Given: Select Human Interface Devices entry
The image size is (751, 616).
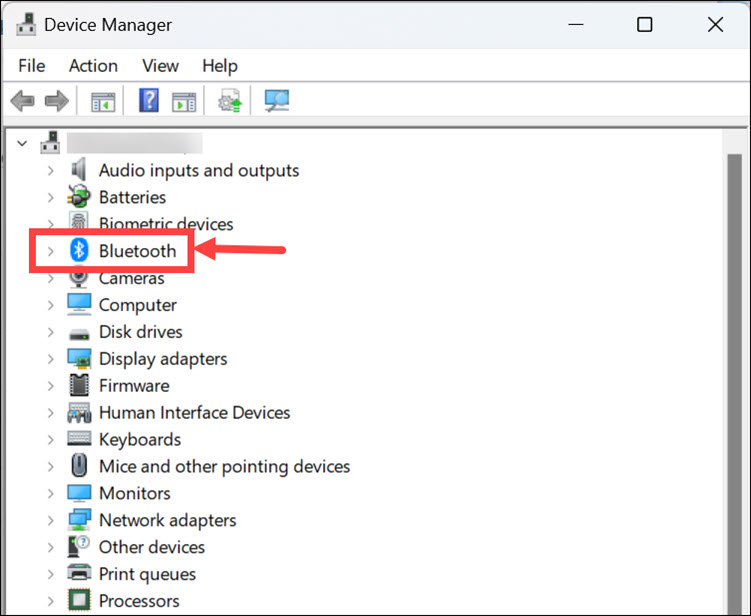Looking at the screenshot, I should coord(194,413).
